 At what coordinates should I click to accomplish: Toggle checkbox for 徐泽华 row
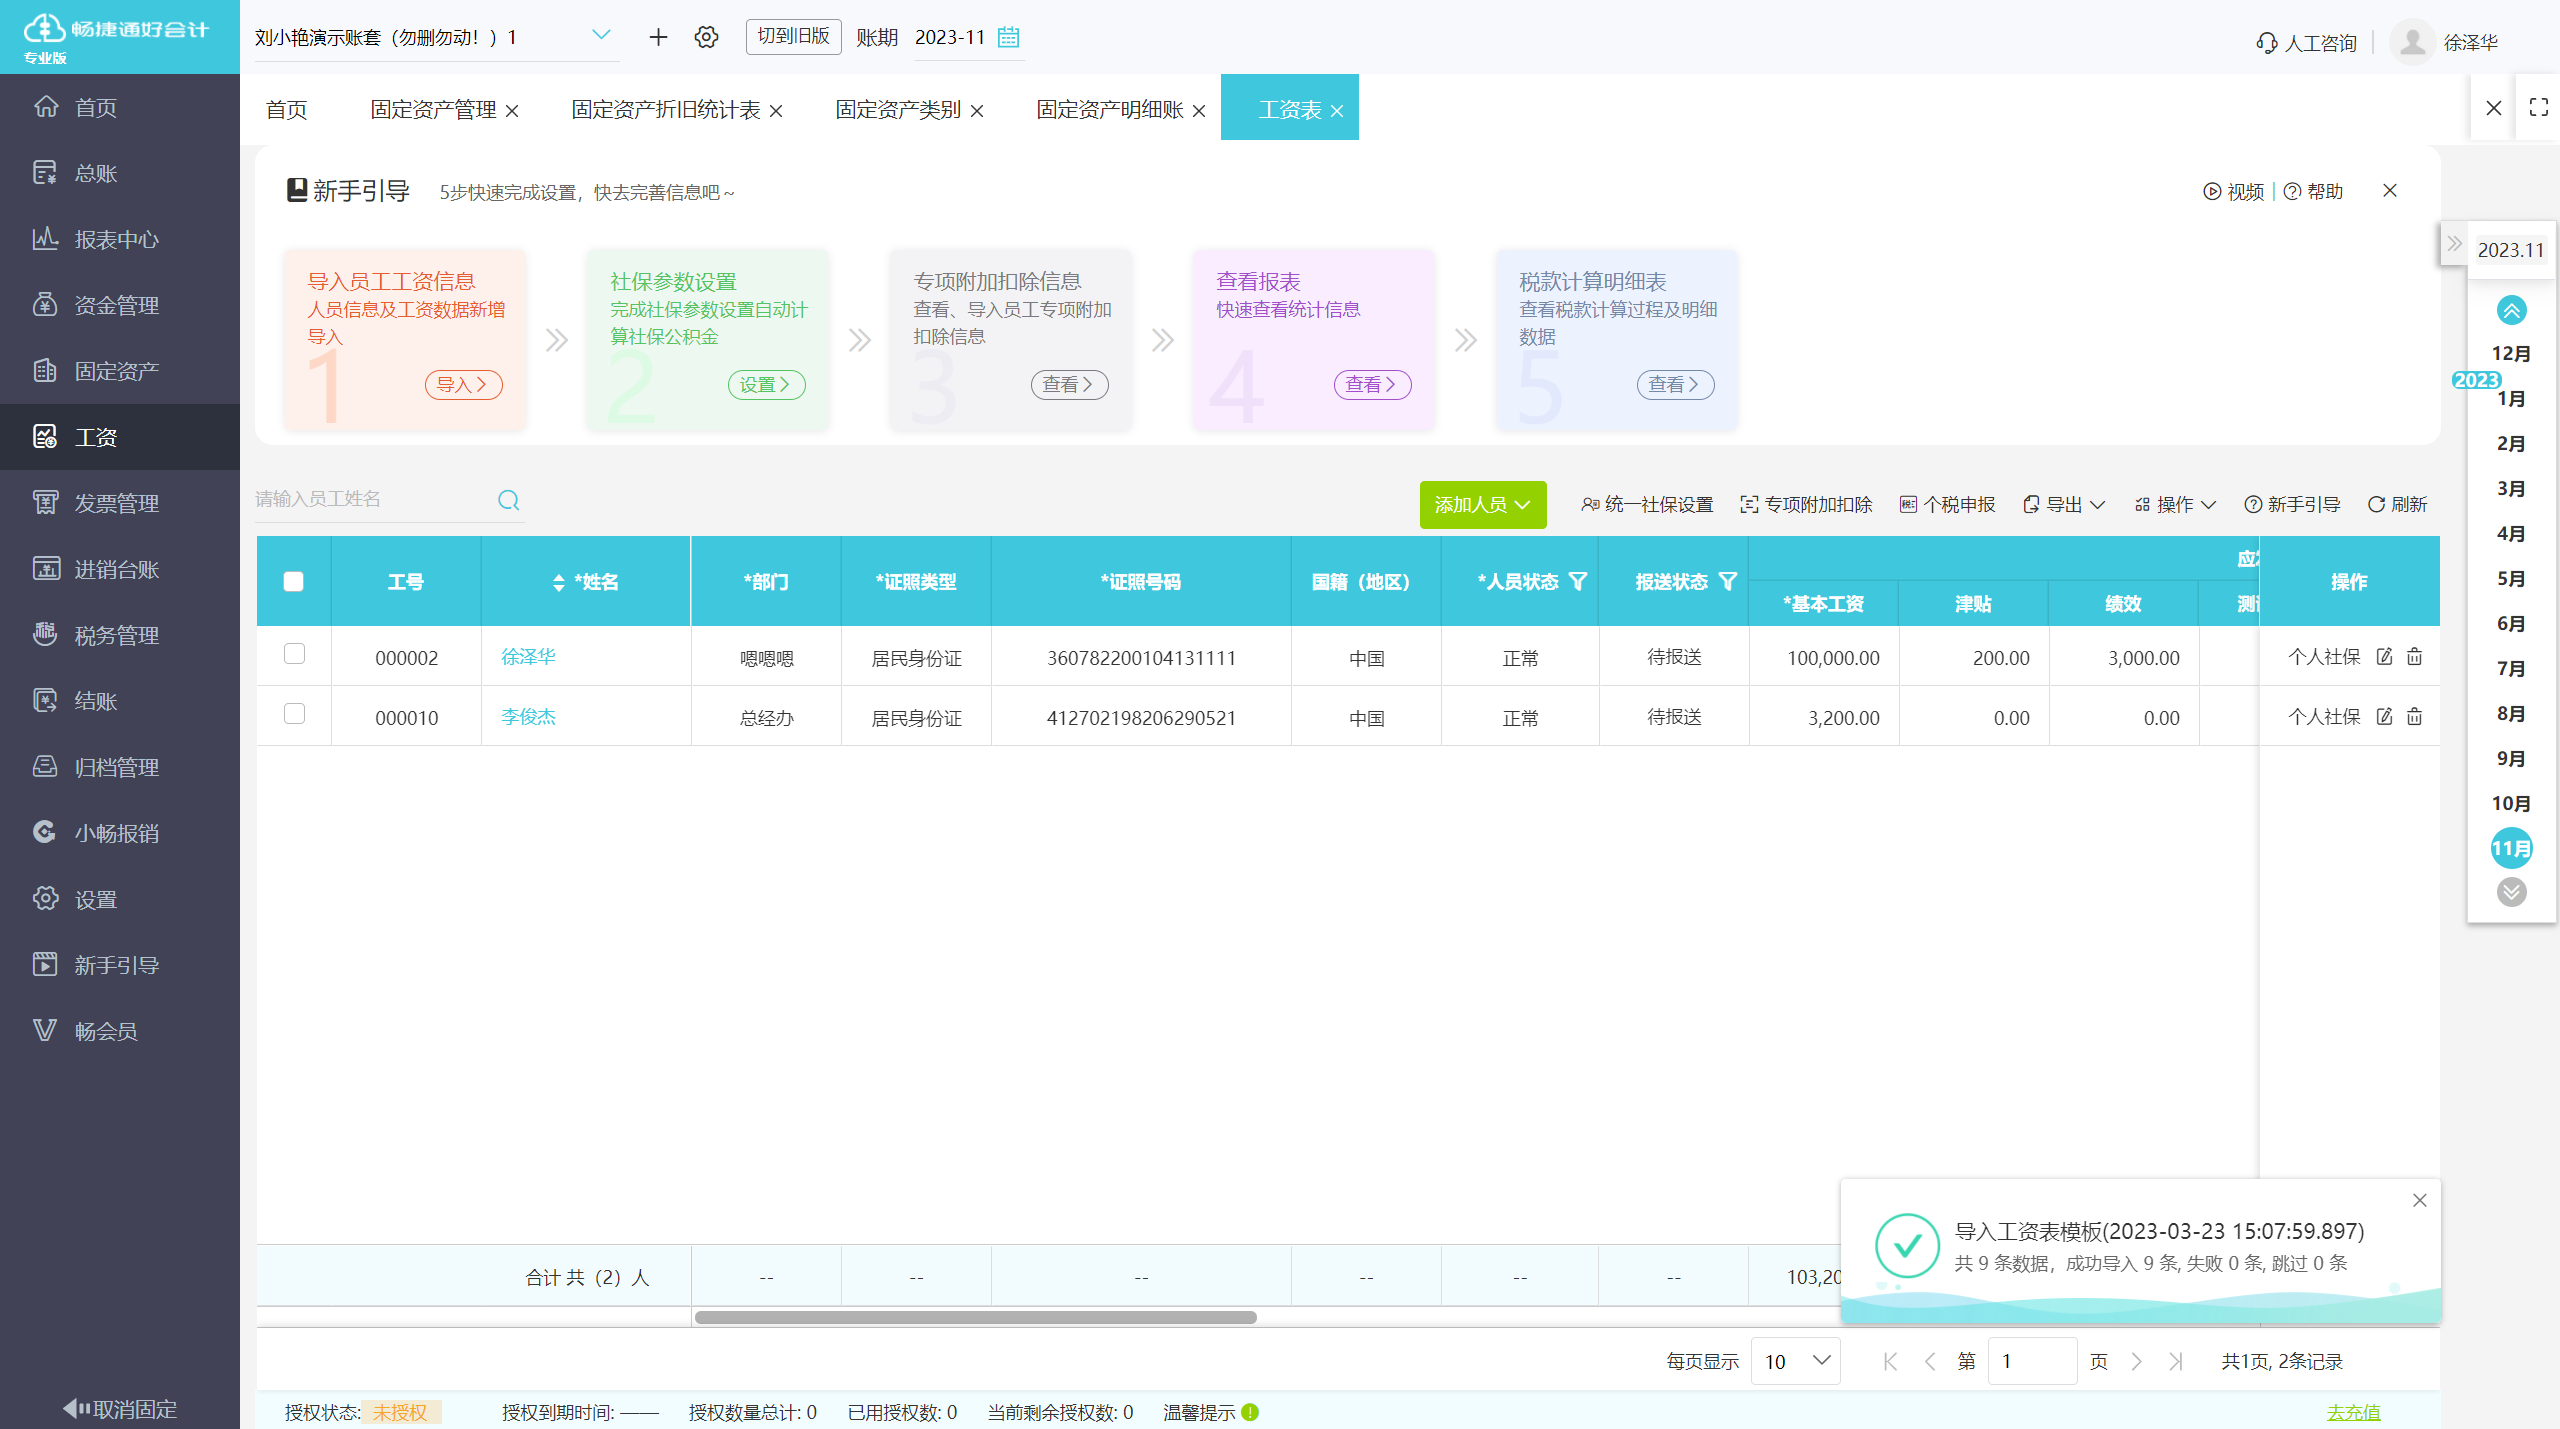295,654
